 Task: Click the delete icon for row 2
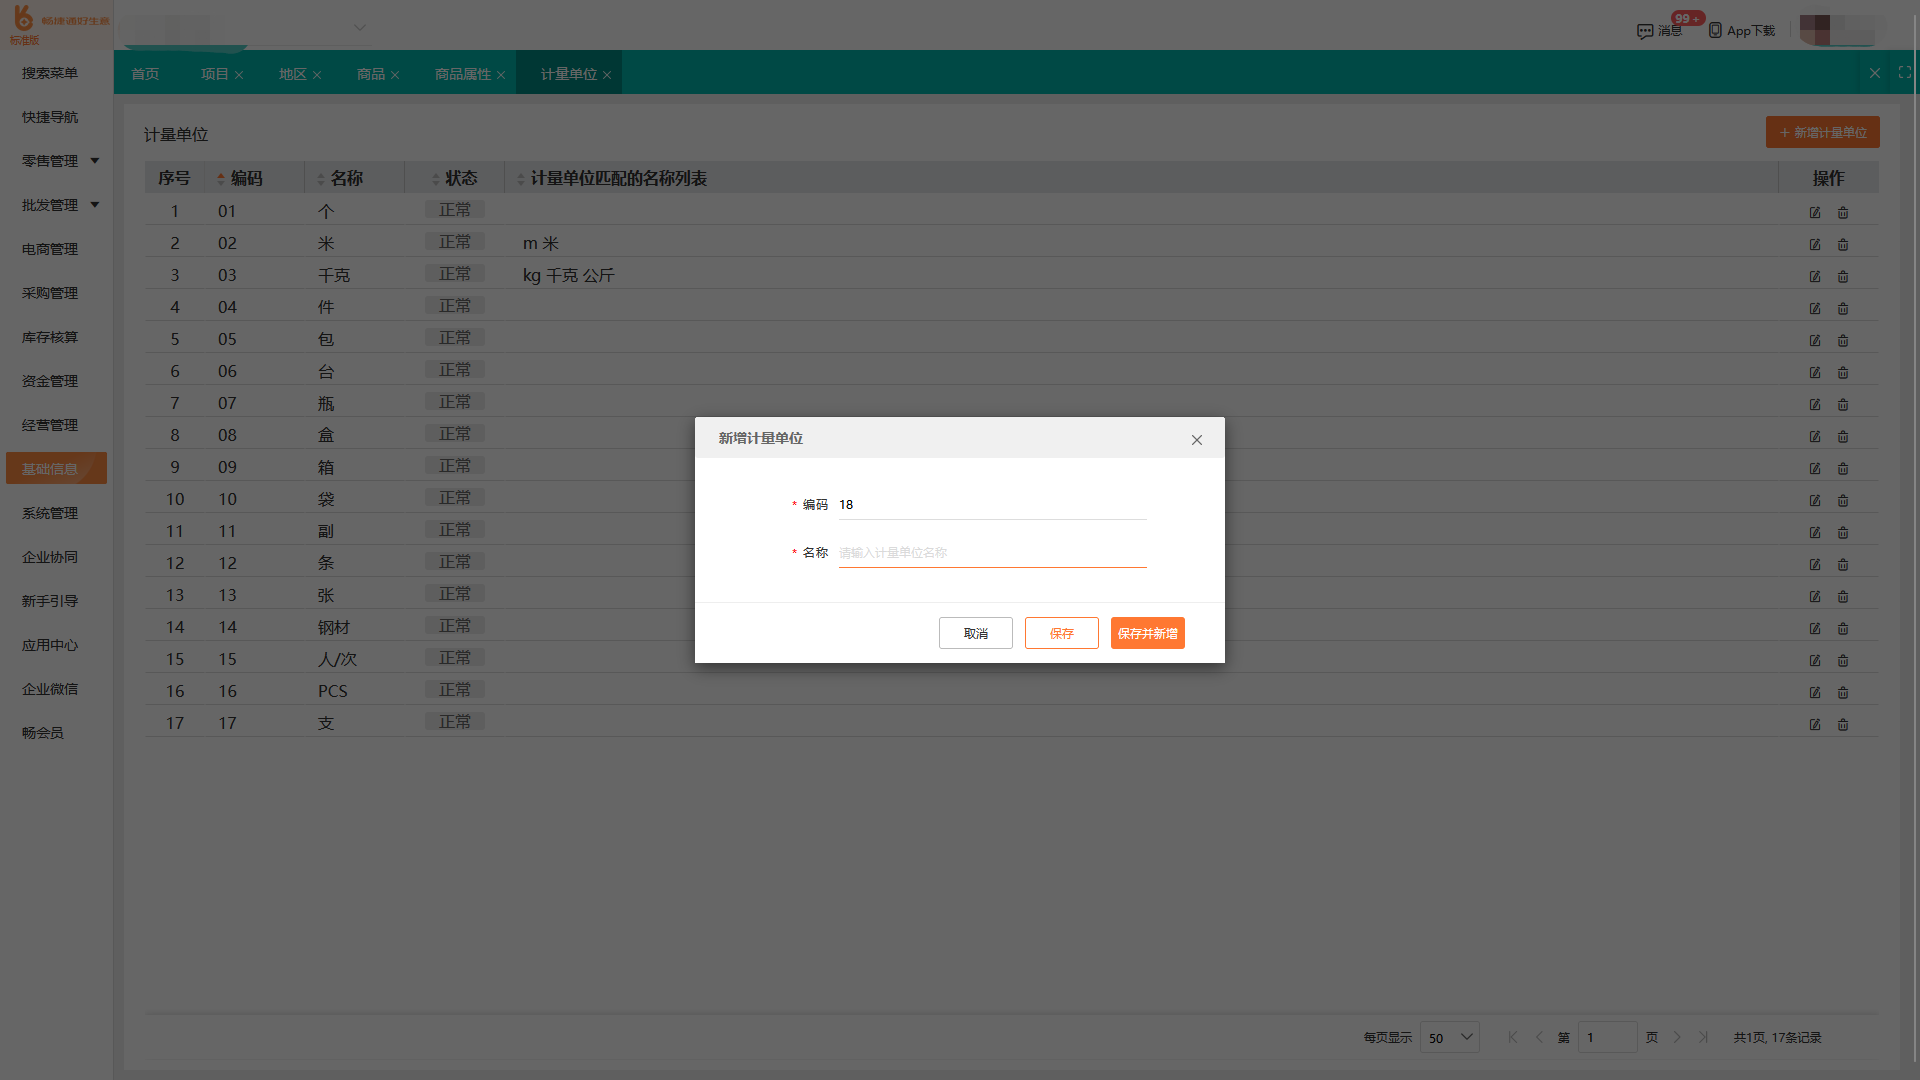pyautogui.click(x=1844, y=244)
